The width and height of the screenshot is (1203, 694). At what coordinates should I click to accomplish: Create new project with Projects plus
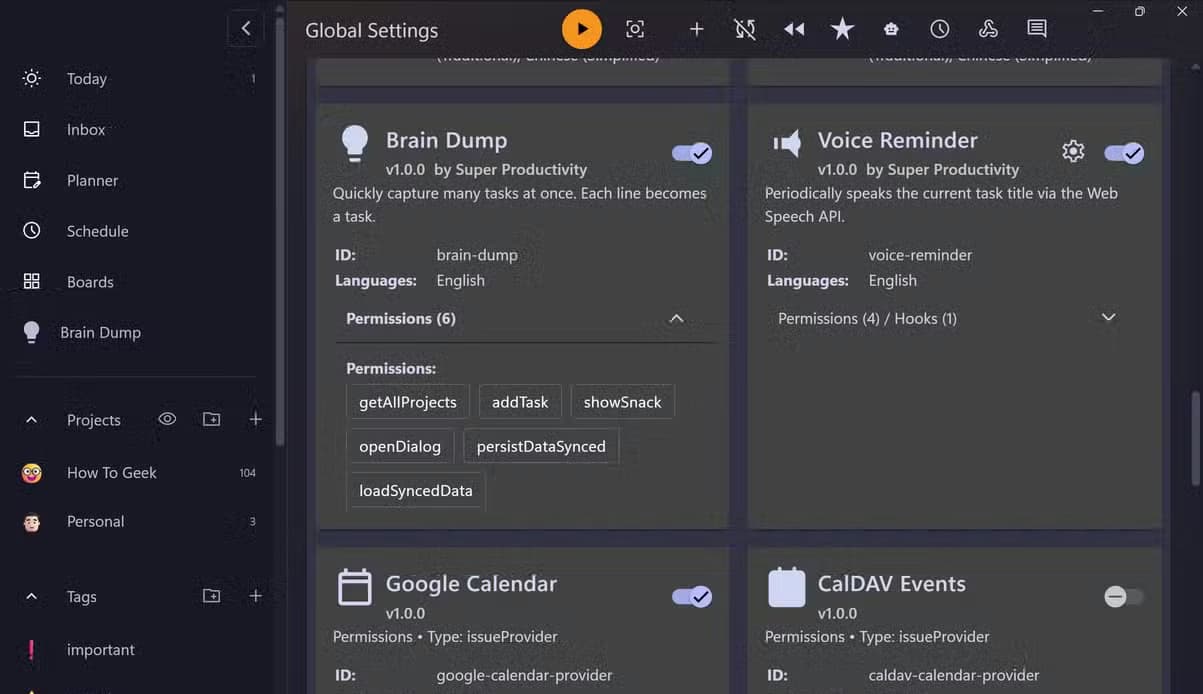(x=256, y=420)
